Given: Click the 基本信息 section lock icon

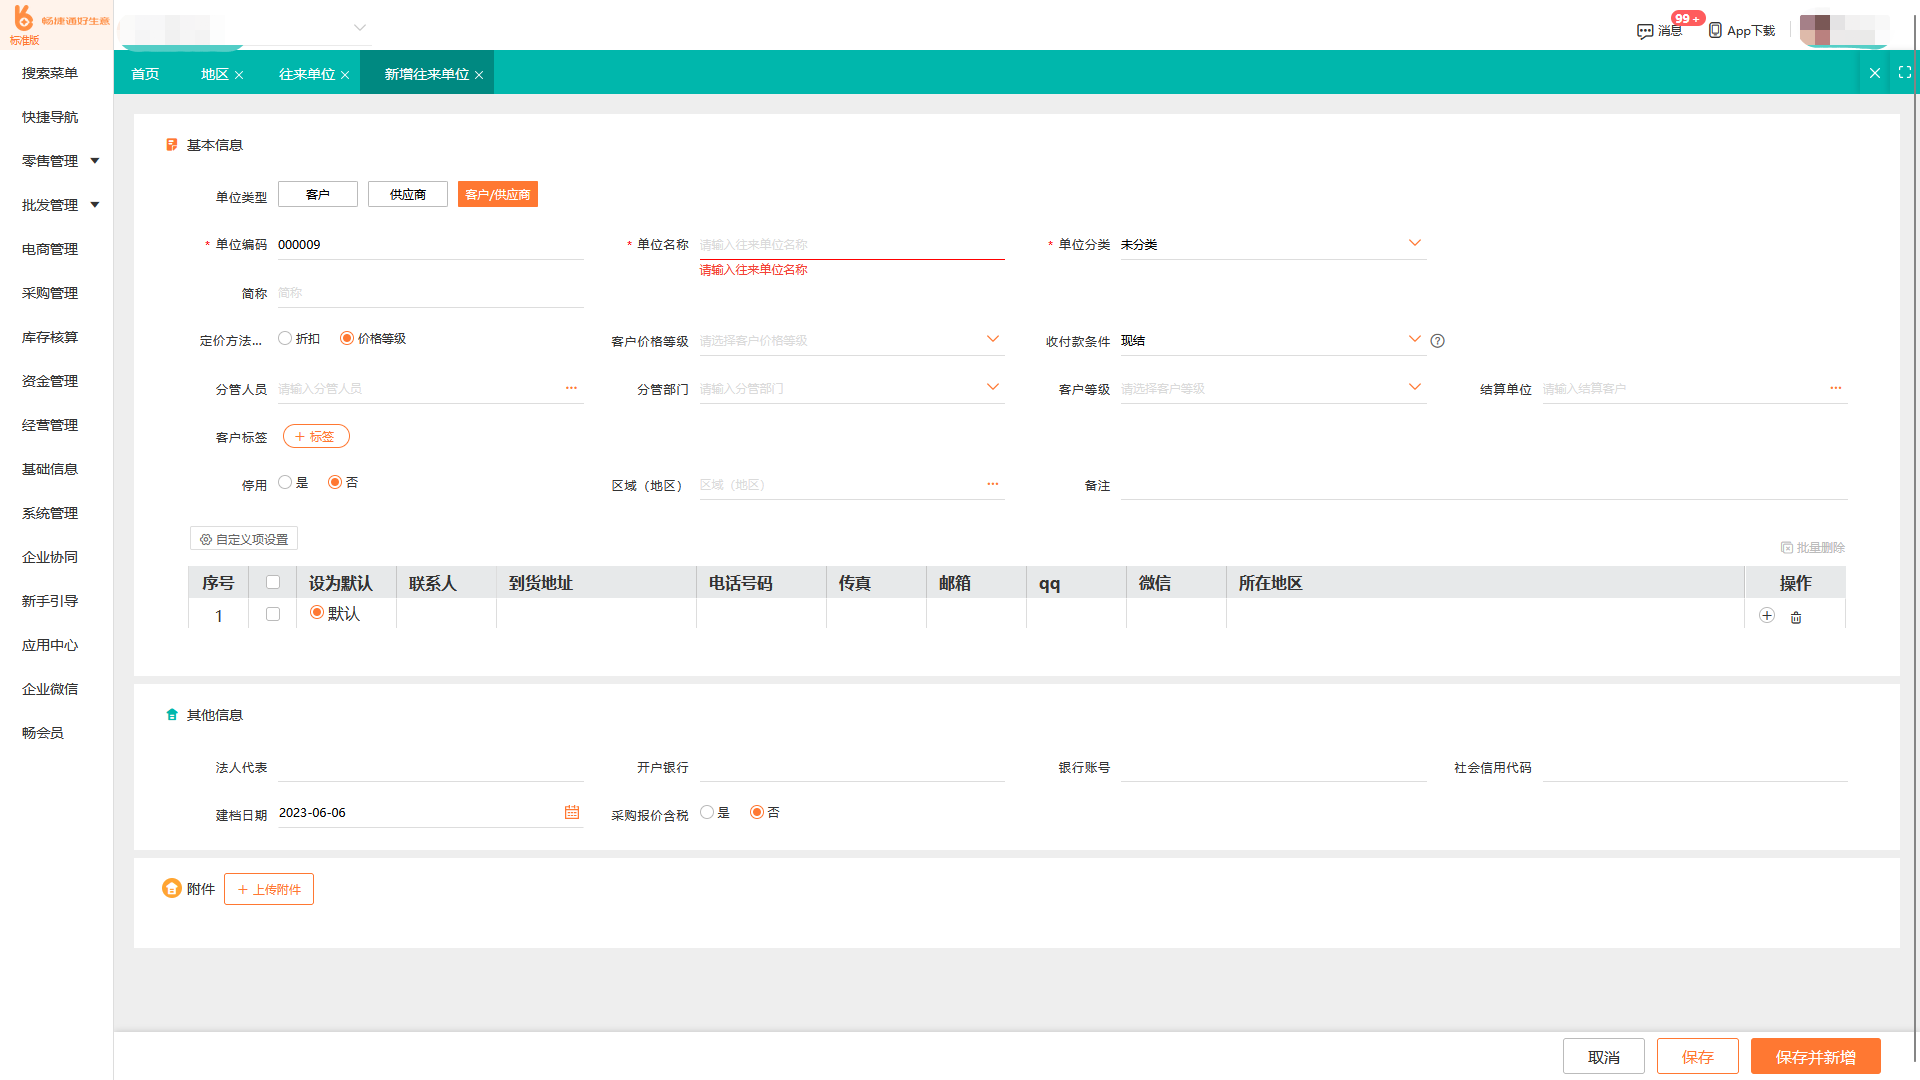Looking at the screenshot, I should click(x=171, y=145).
